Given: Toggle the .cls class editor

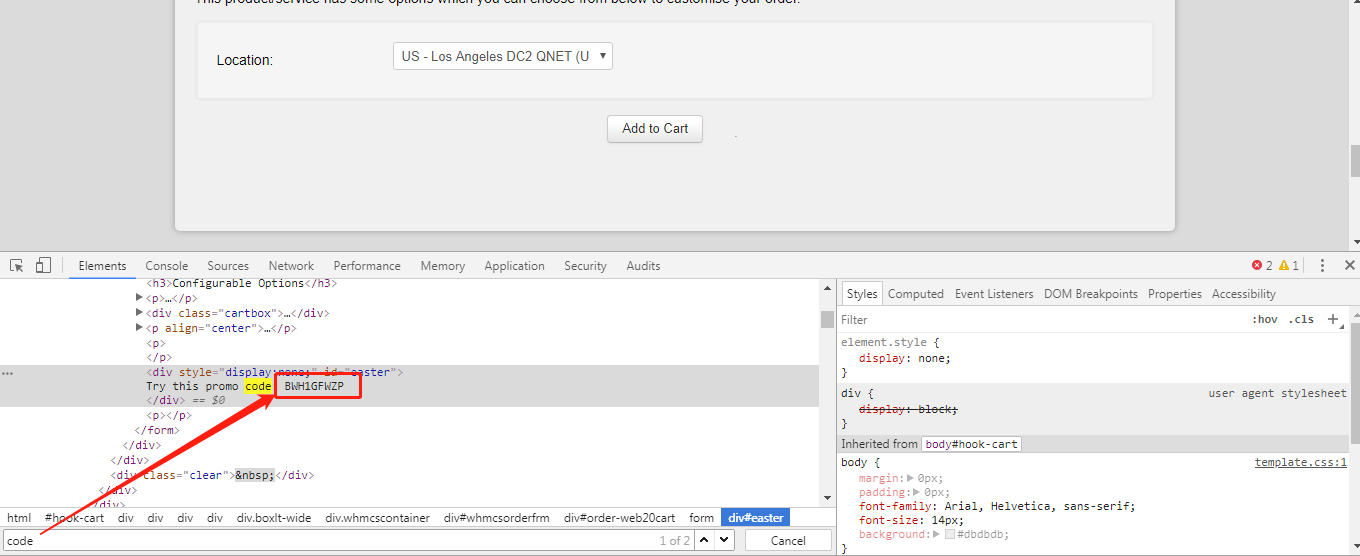Looking at the screenshot, I should pyautogui.click(x=1301, y=320).
